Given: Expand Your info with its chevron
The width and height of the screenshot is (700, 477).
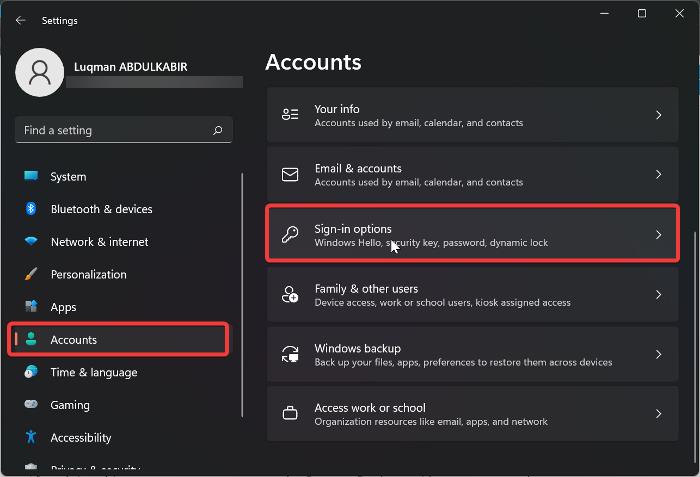Looking at the screenshot, I should [x=658, y=115].
